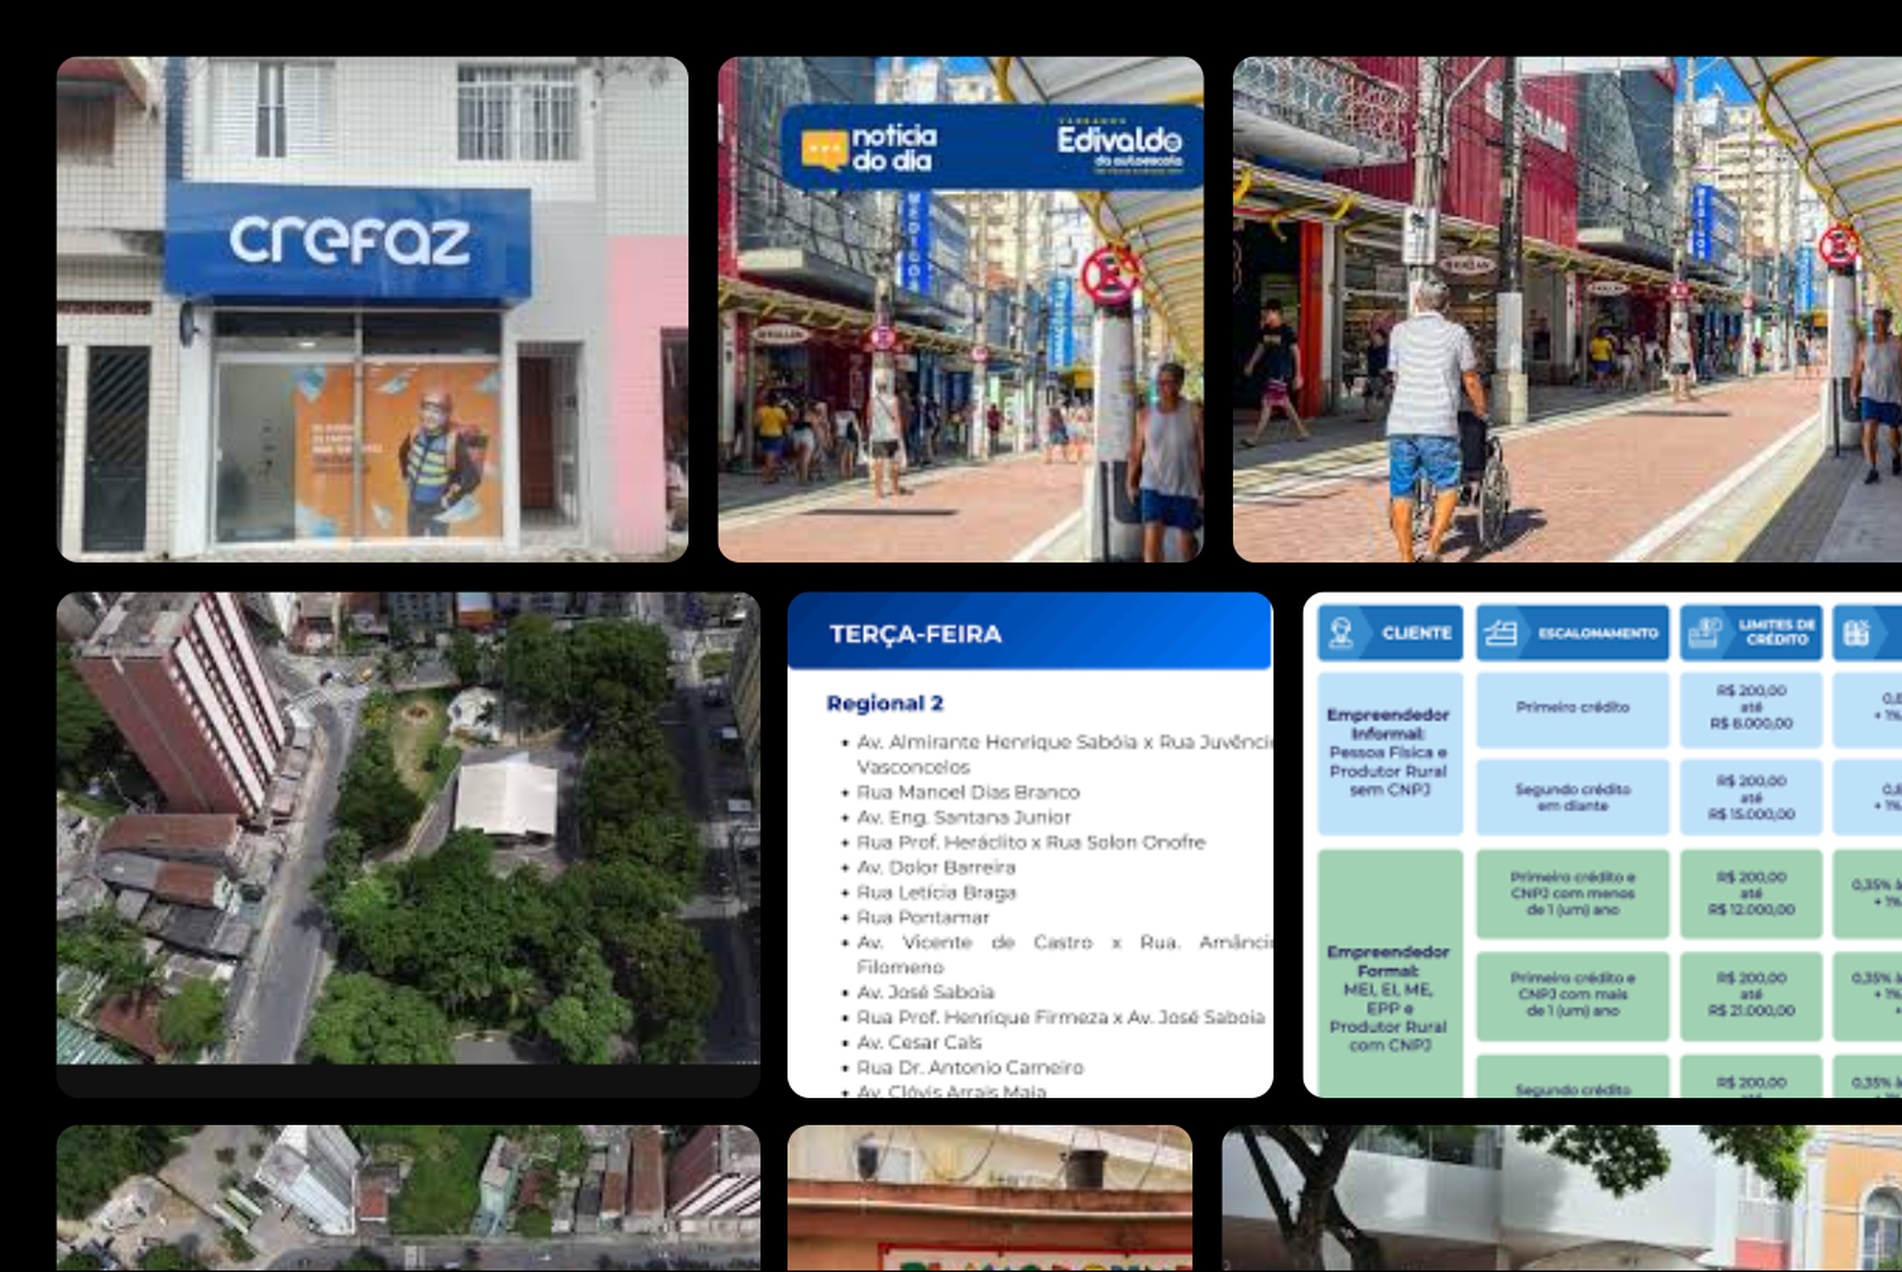The width and height of the screenshot is (1902, 1272).
Task: Click the Segundo crédito em diante cell
Action: pos(1572,797)
